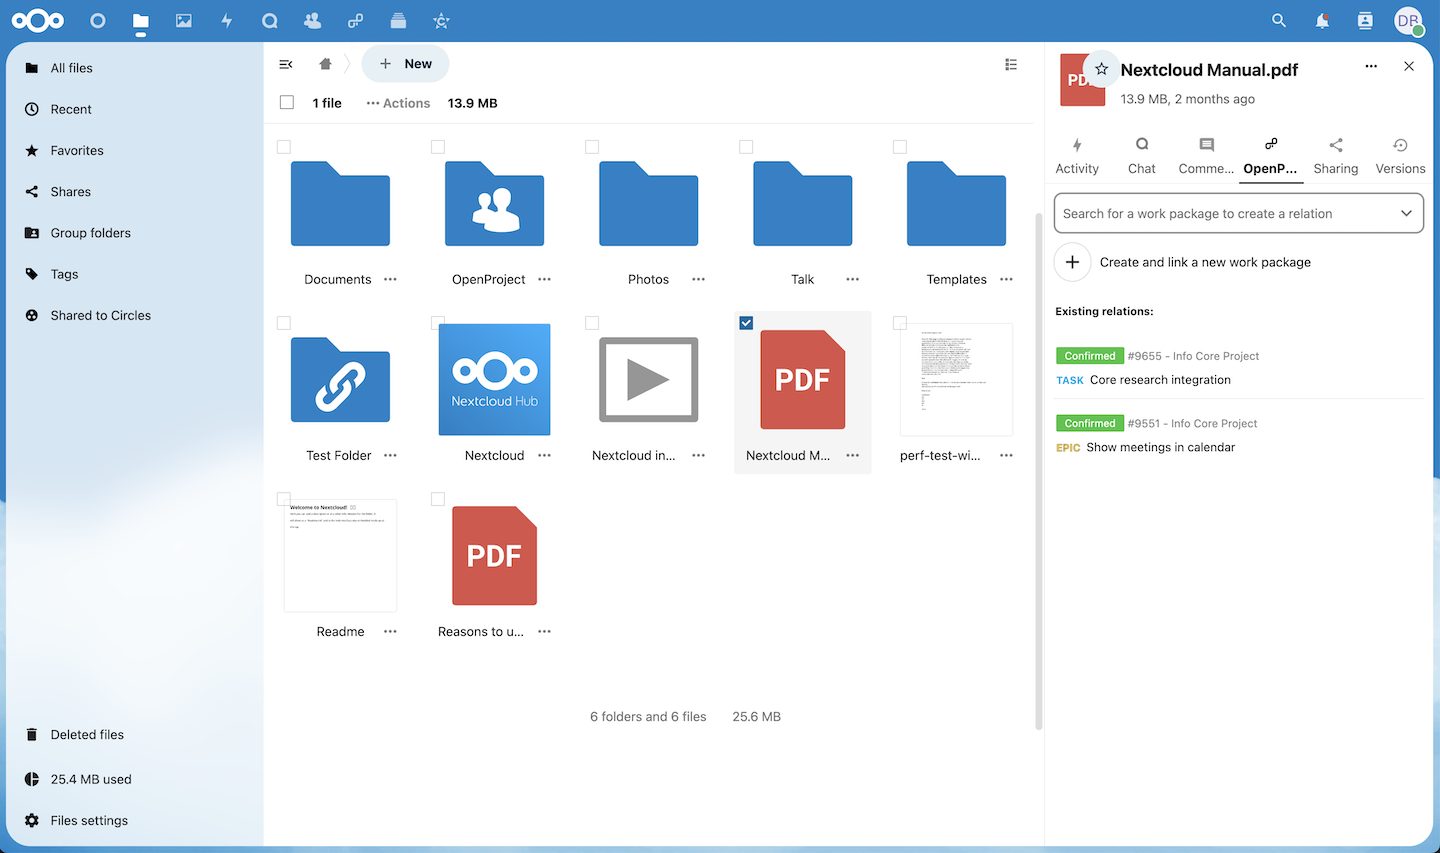
Task: Open the Photos app icon in top bar
Action: pos(184,20)
